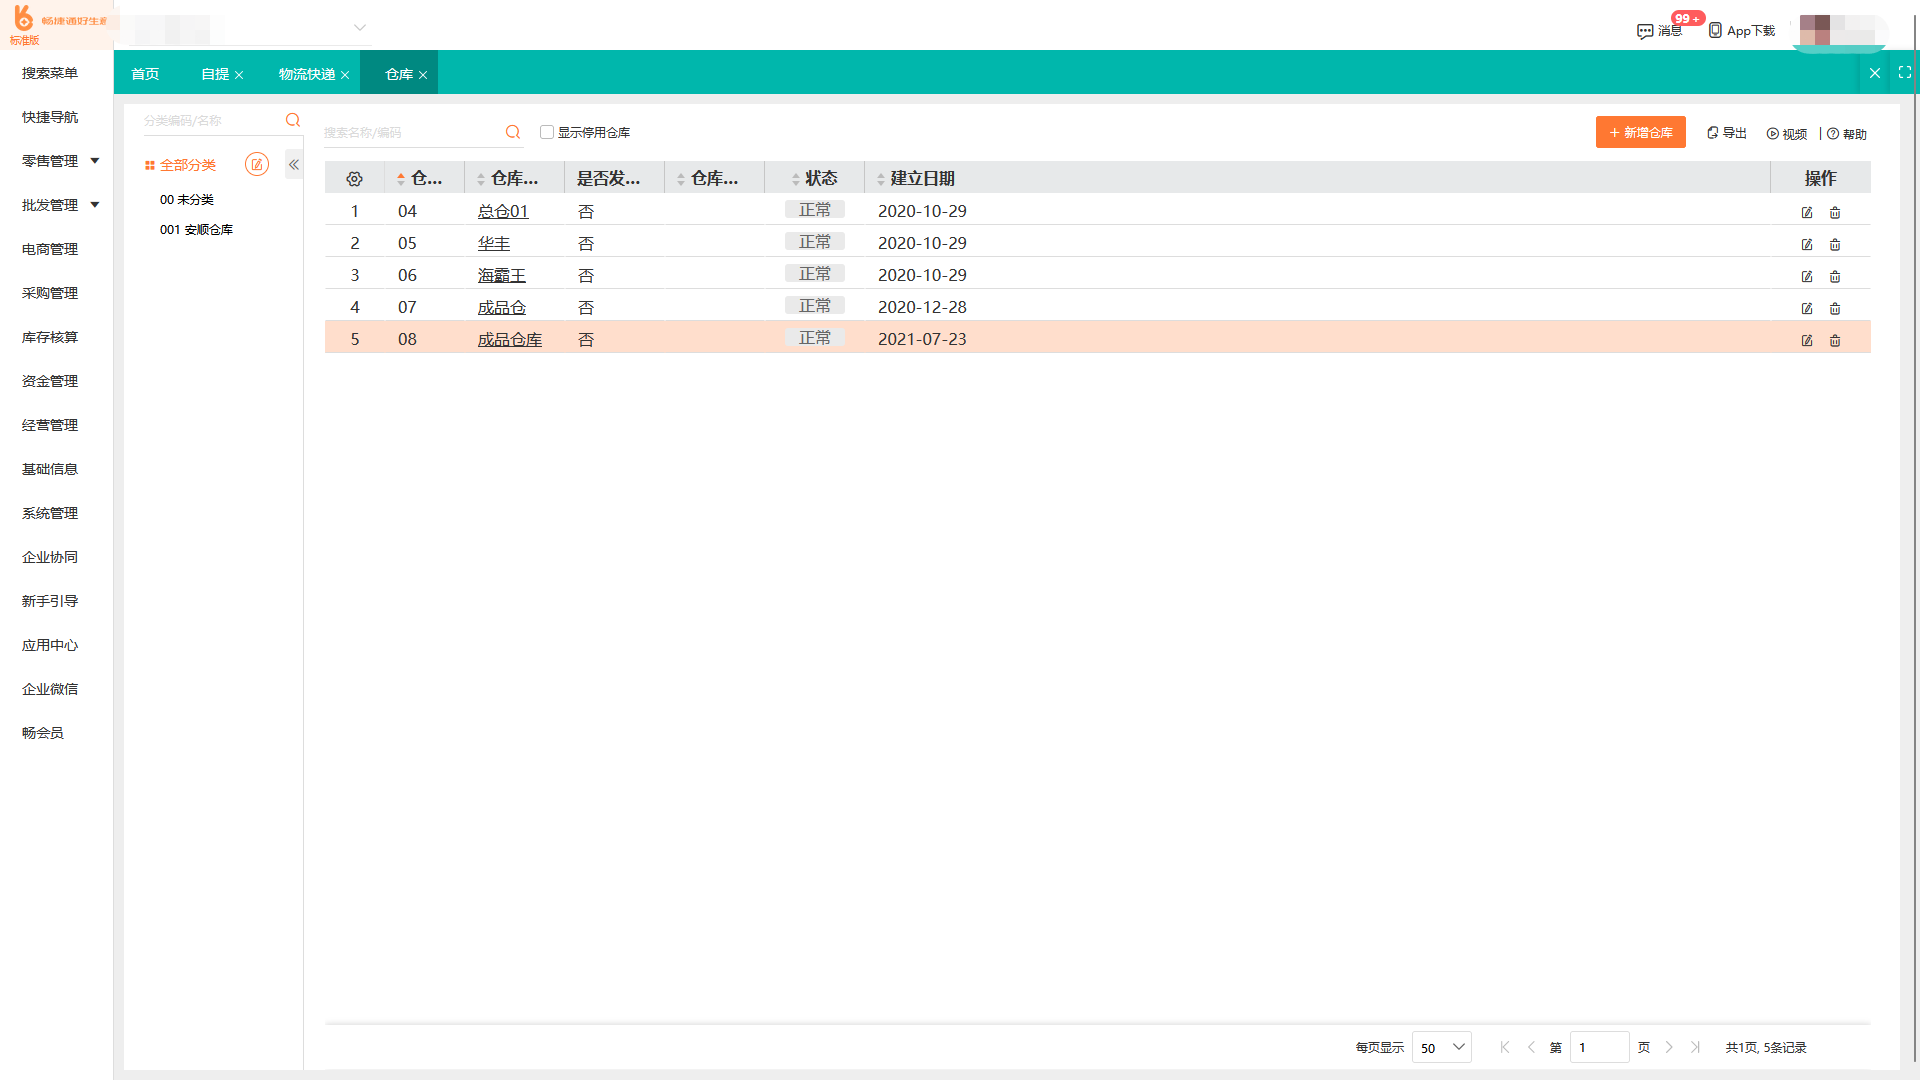Click the delete icon for 成品仓 row 4
Viewport: 1920px width, 1080px height.
click(1834, 307)
